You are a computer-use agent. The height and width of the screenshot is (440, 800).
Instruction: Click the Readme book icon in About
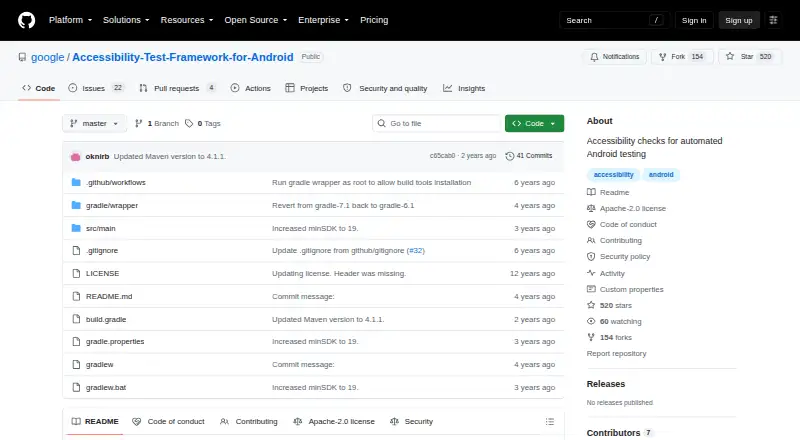coord(591,192)
